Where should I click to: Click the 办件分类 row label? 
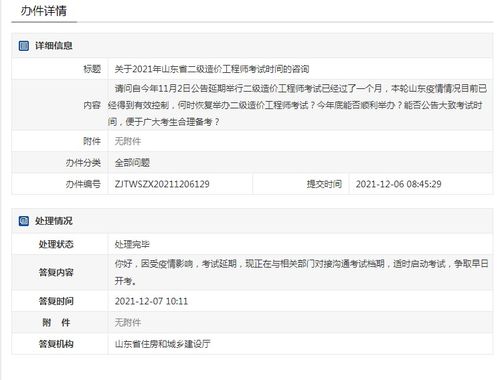(x=83, y=163)
